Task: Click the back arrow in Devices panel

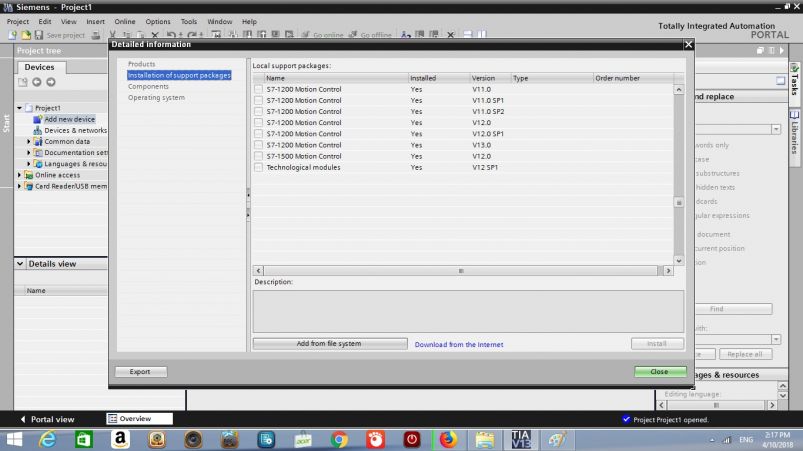Action: coord(37,82)
